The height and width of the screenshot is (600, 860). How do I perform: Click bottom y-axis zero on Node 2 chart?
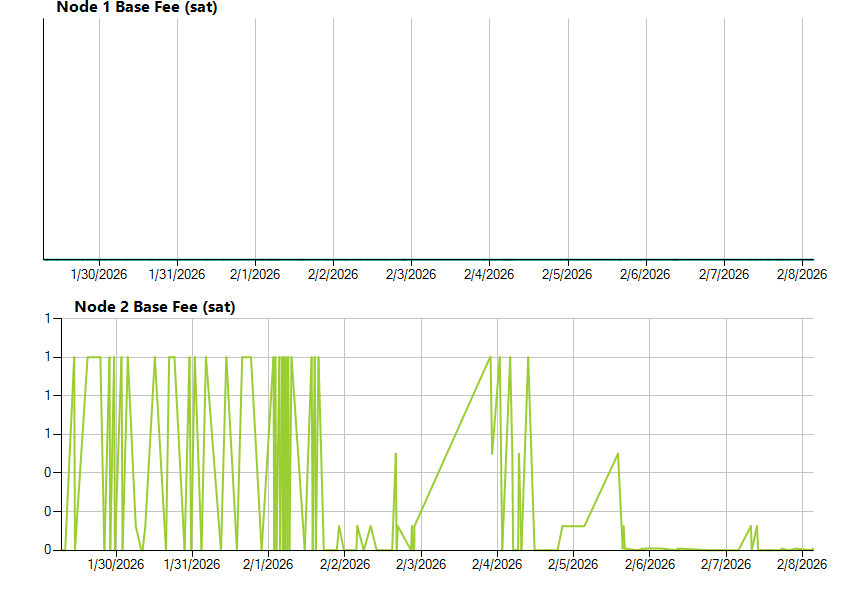pos(46,550)
